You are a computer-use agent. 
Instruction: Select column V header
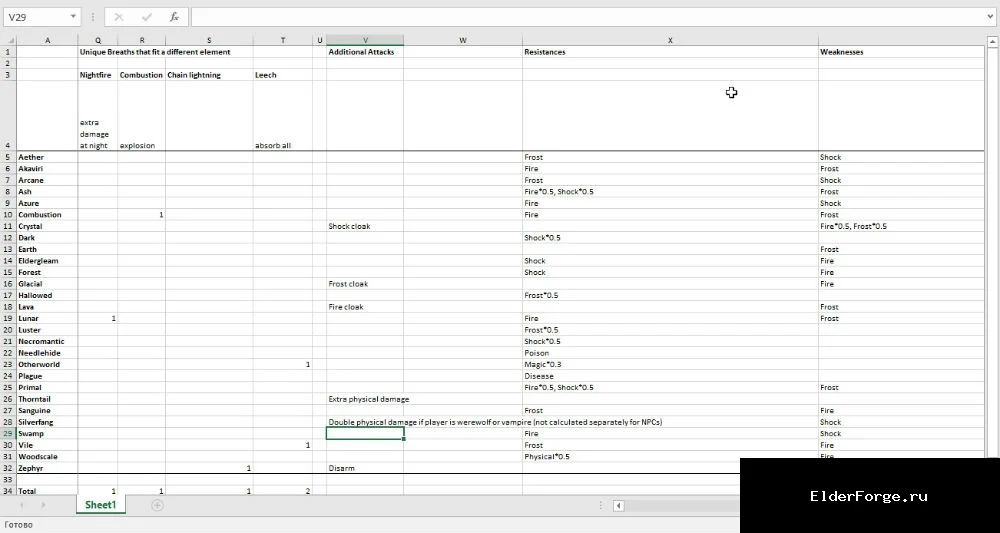coord(365,40)
